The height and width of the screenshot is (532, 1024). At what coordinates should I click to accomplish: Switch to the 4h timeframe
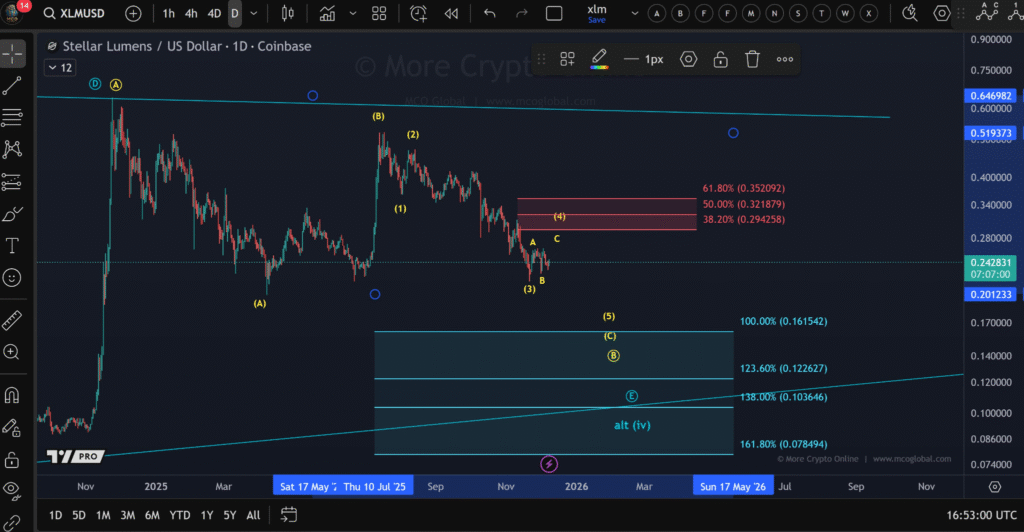coord(191,14)
